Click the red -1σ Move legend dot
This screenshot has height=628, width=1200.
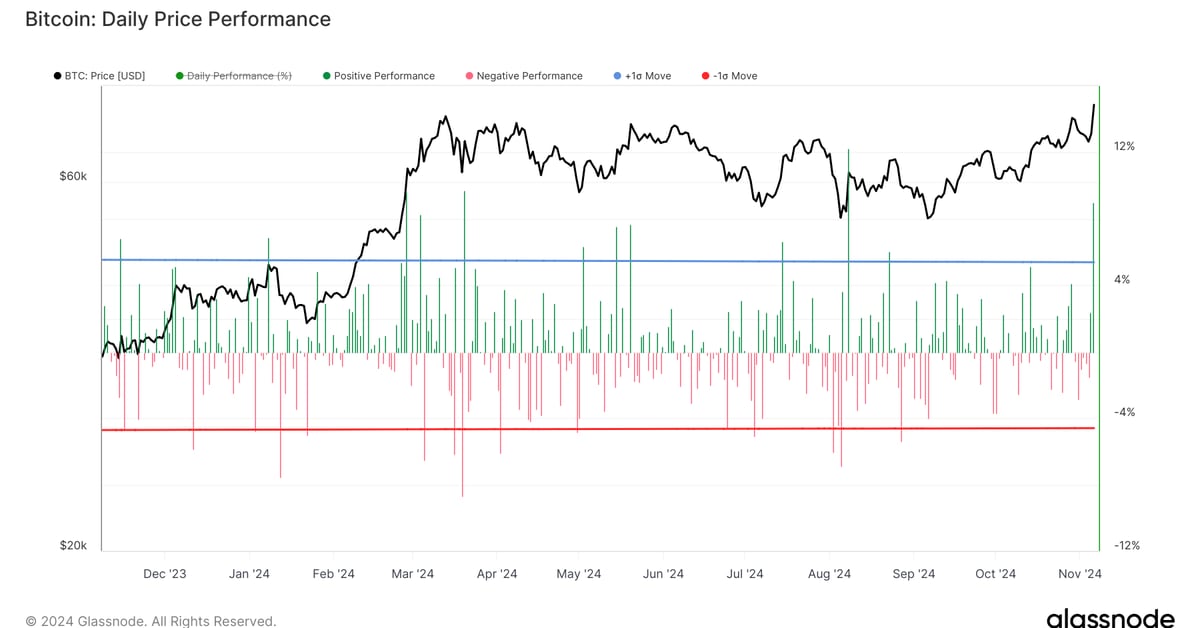point(705,76)
